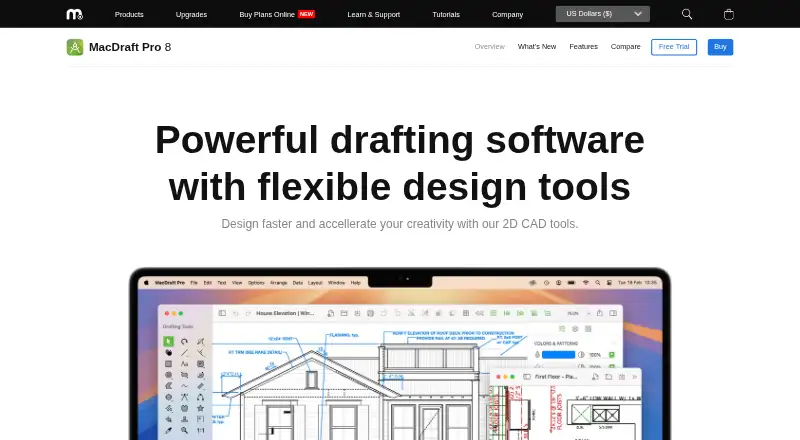
Task: Click the 1:1 scale tool in Drafting Tools
Action: (x=201, y=430)
